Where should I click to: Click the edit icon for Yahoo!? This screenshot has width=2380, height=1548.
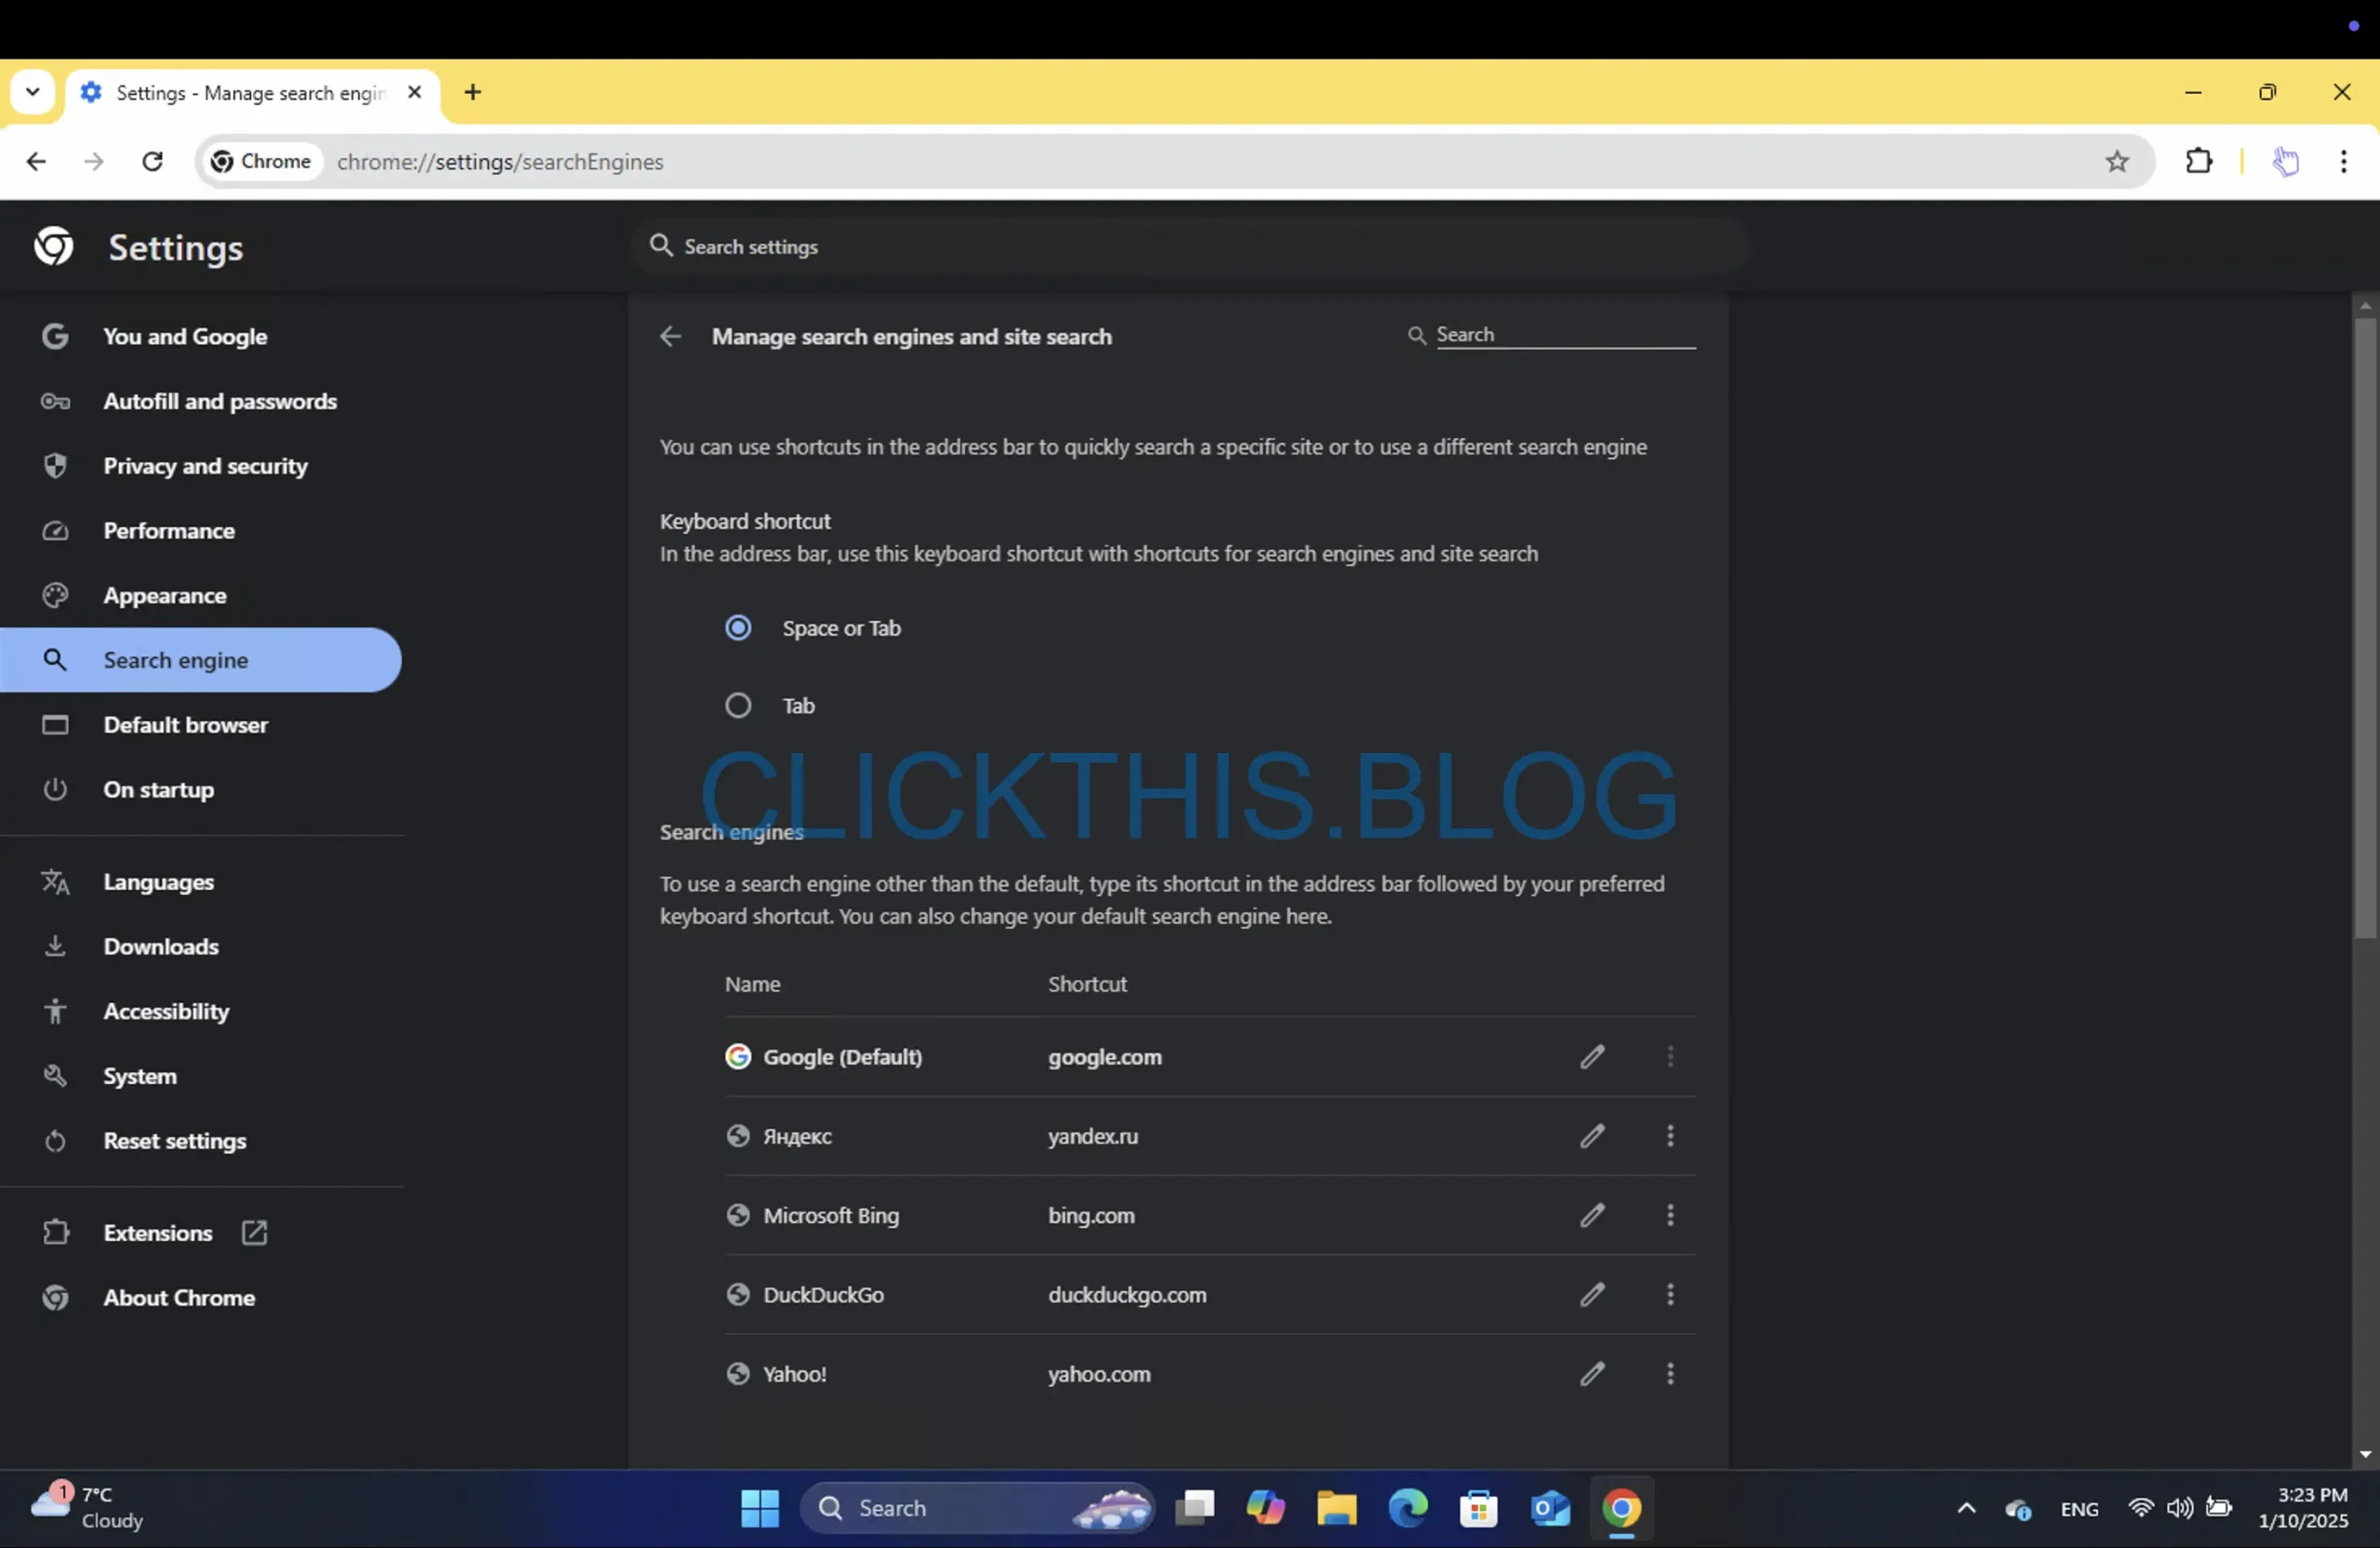tap(1593, 1372)
